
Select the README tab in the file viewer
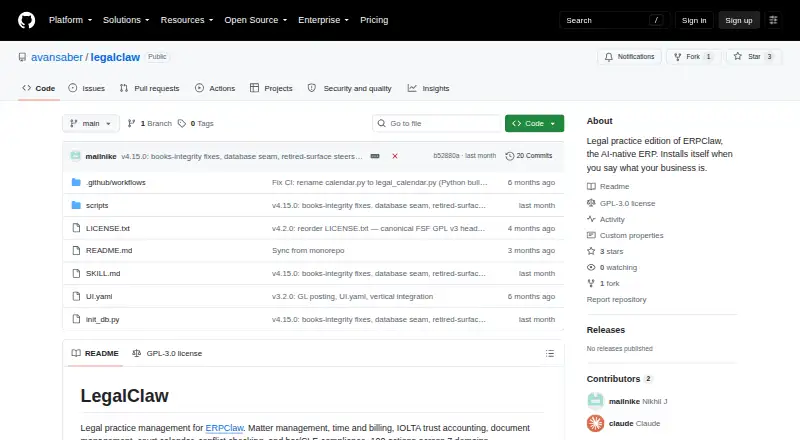(95, 353)
